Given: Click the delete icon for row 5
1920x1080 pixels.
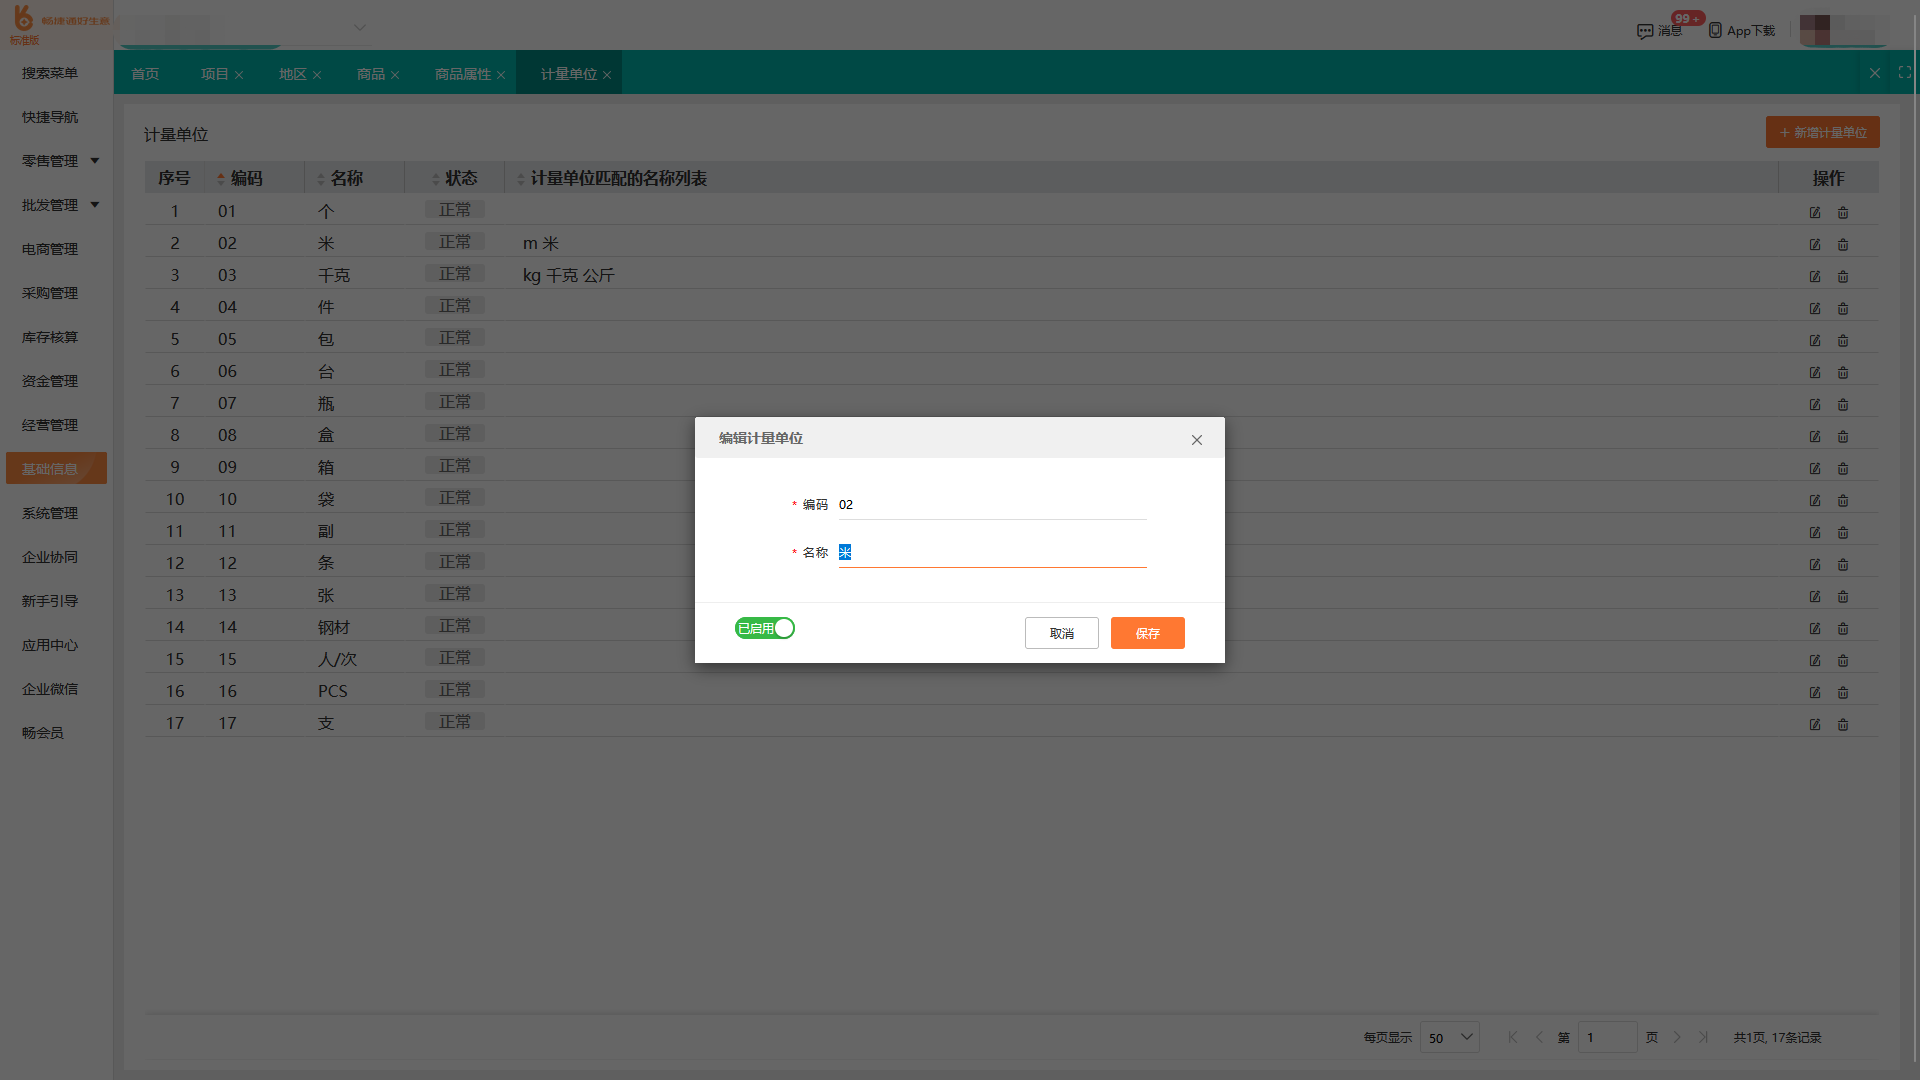Looking at the screenshot, I should point(1844,340).
